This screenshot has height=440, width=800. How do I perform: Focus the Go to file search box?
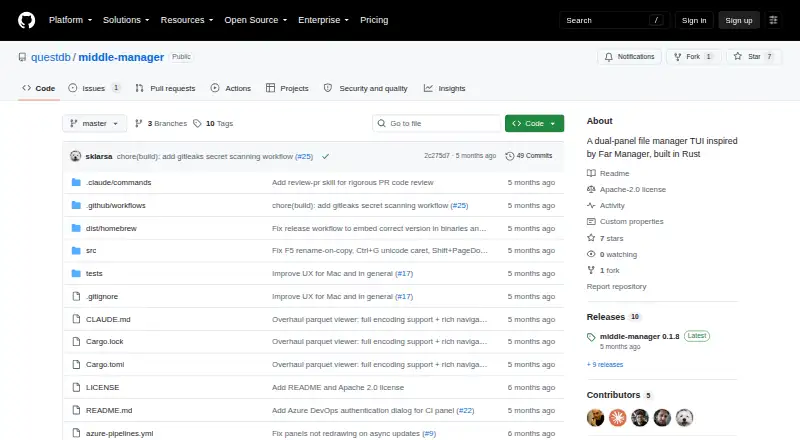tap(437, 124)
